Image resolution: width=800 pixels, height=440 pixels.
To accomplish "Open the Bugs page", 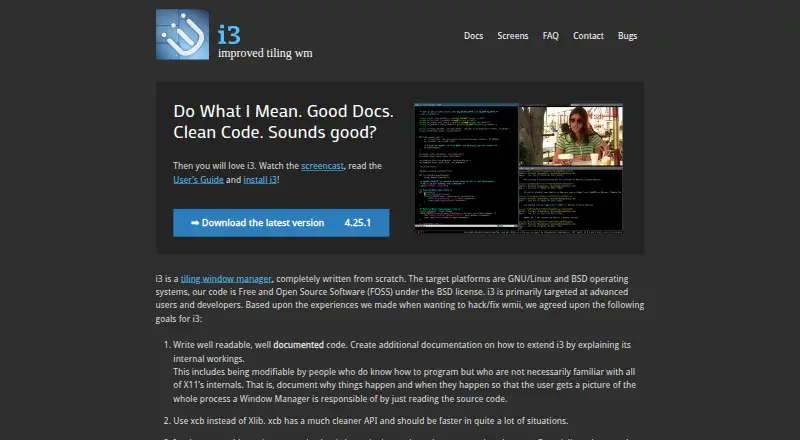I will pyautogui.click(x=628, y=36).
